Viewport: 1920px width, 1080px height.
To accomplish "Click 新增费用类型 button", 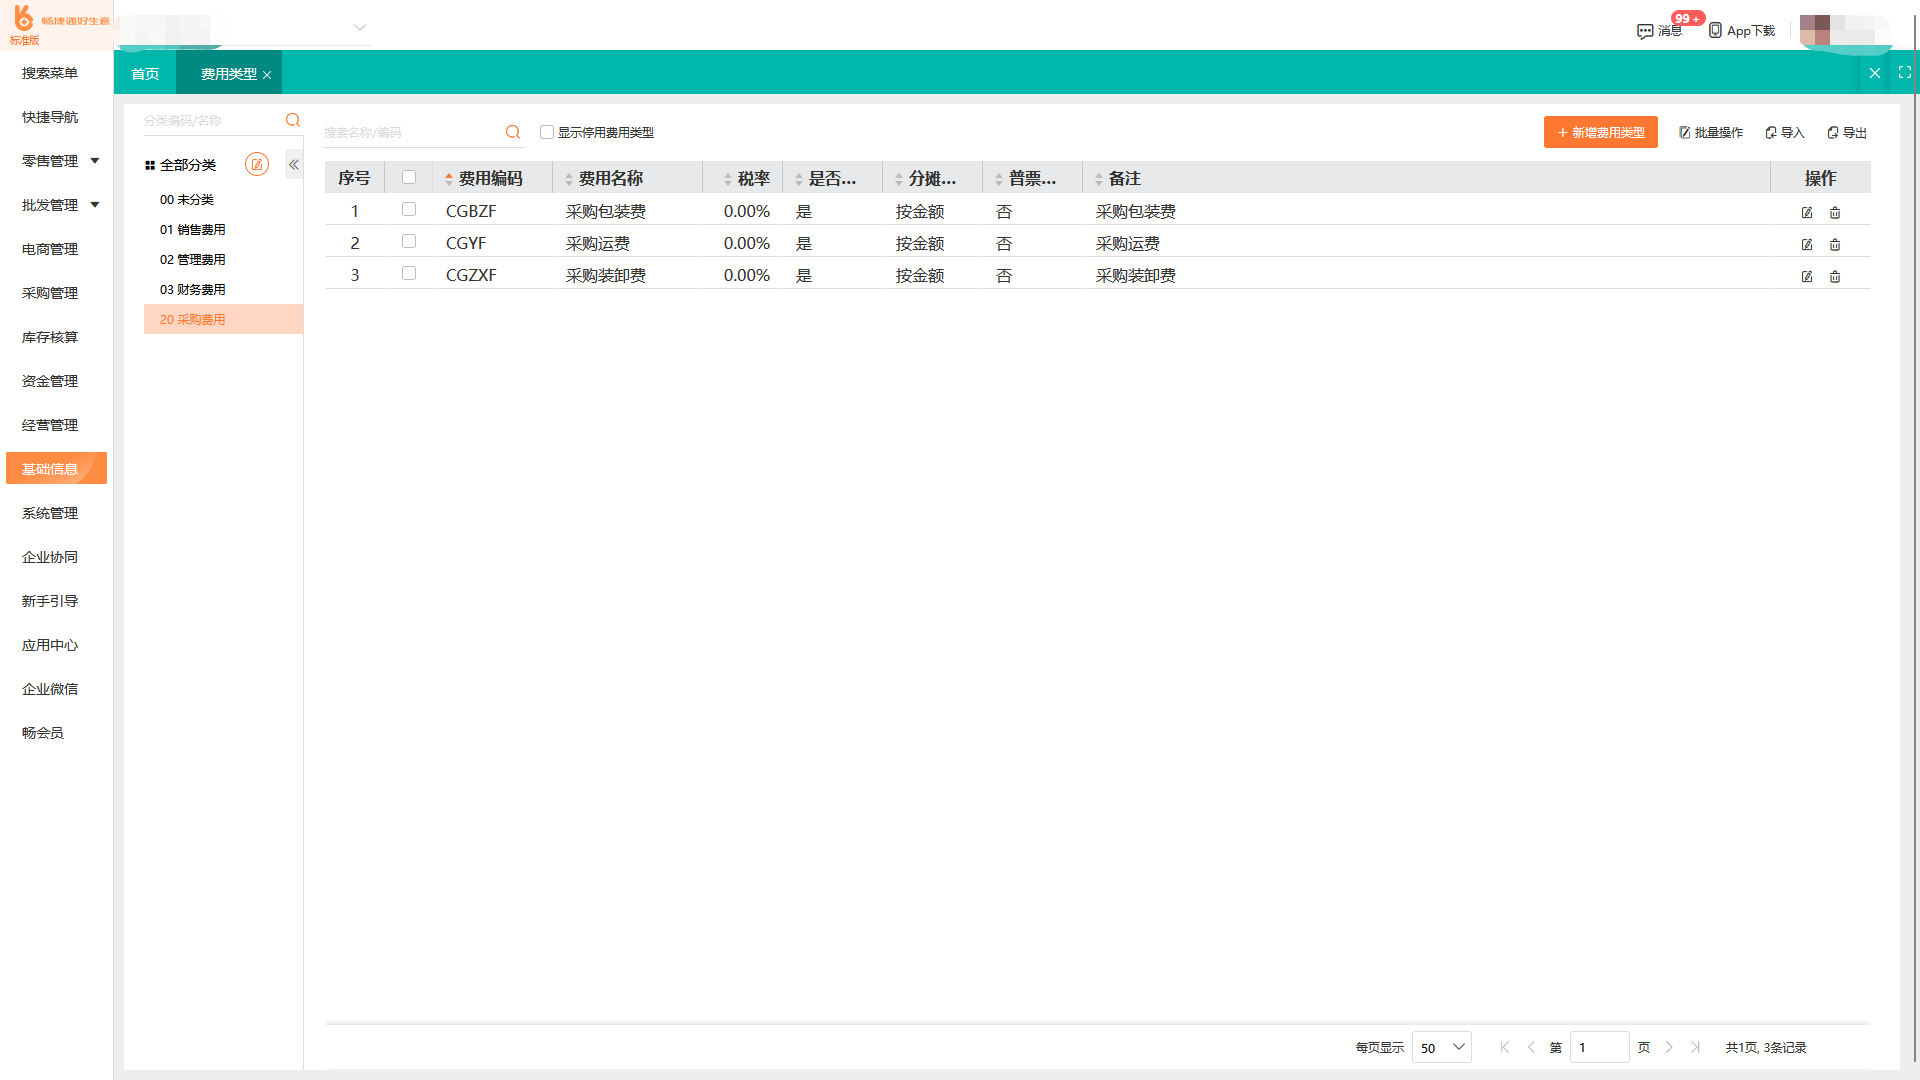I will (1600, 131).
